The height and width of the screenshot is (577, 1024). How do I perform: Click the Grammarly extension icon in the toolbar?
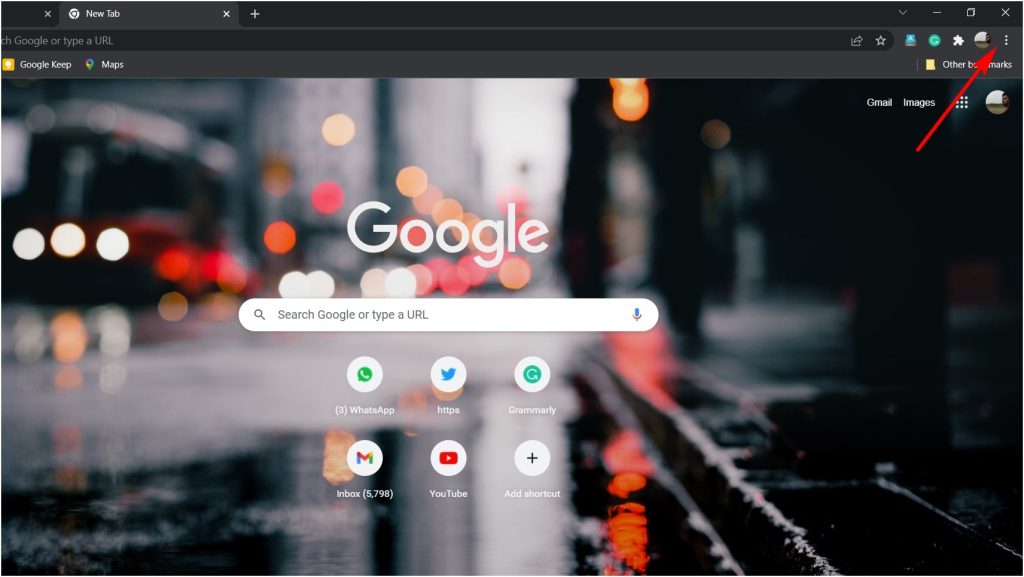tap(935, 40)
